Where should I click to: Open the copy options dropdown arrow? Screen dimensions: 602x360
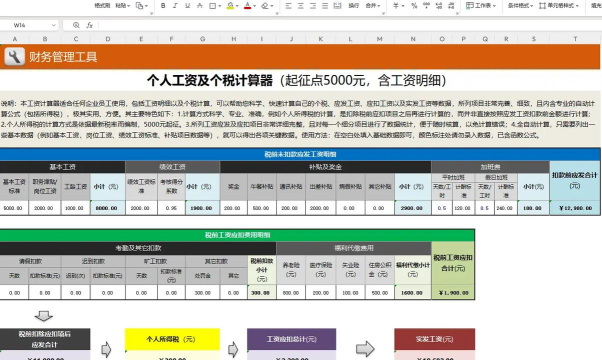pos(147,6)
